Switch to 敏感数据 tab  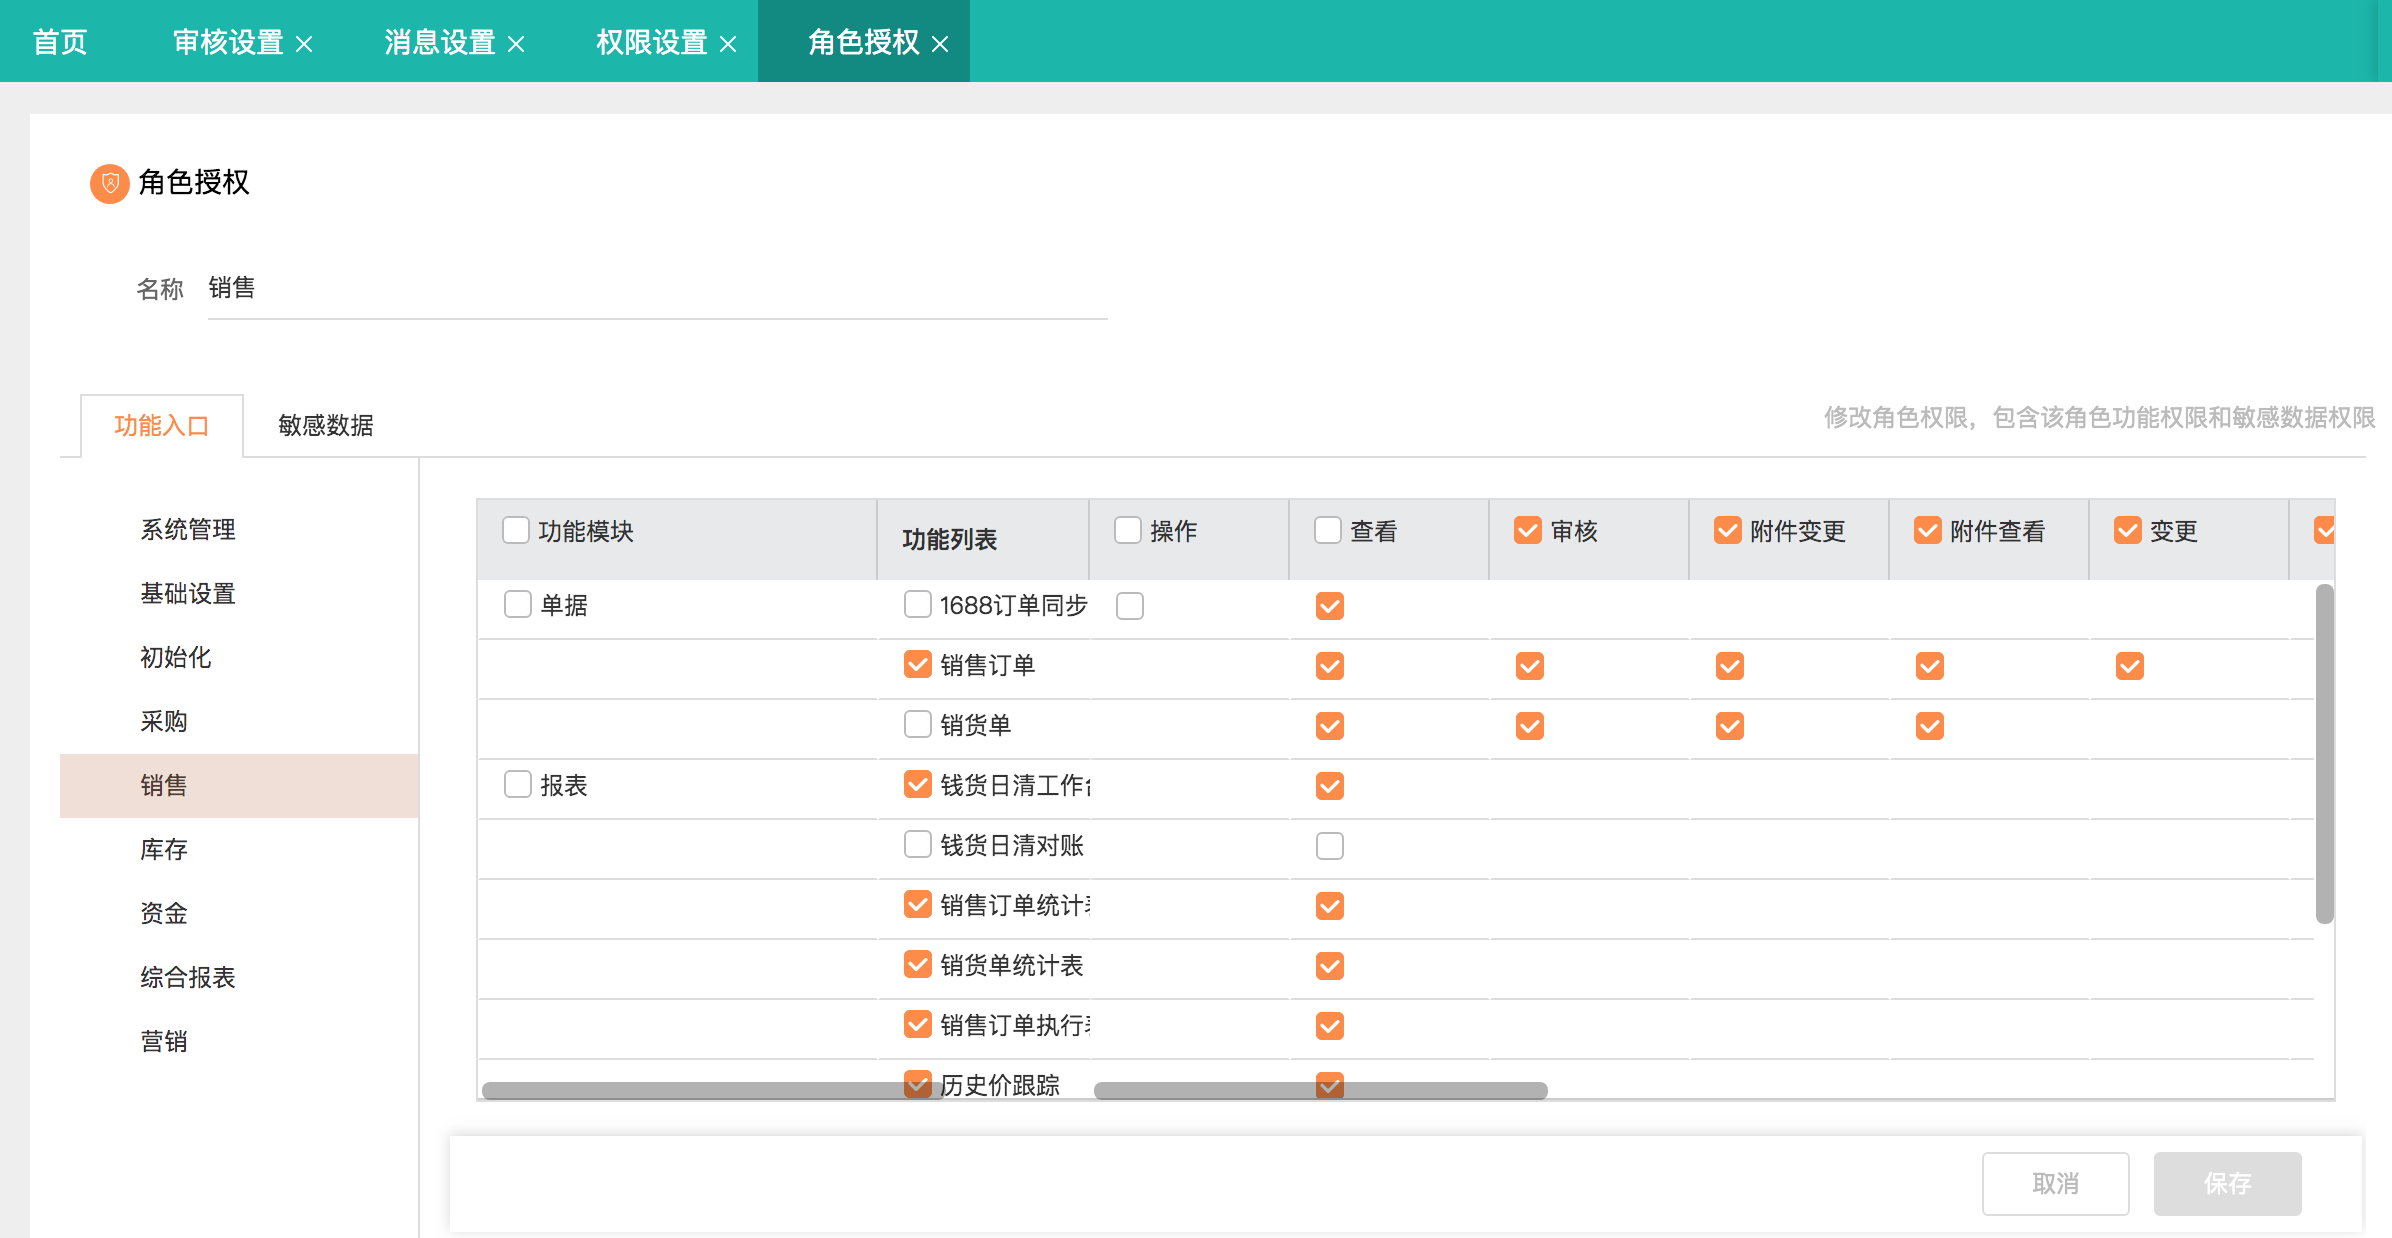click(x=328, y=422)
